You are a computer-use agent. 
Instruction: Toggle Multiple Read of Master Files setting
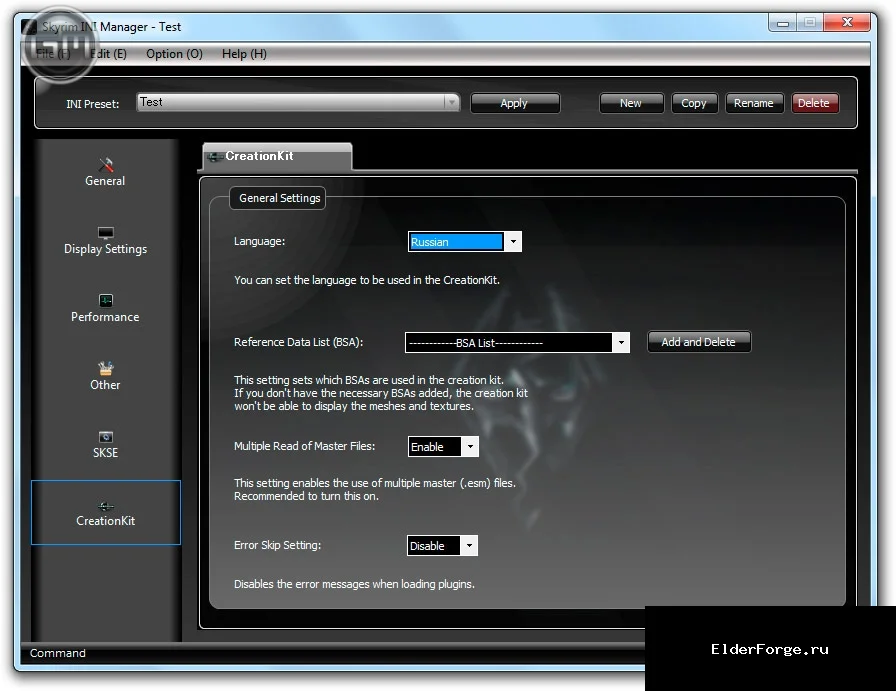tap(470, 447)
